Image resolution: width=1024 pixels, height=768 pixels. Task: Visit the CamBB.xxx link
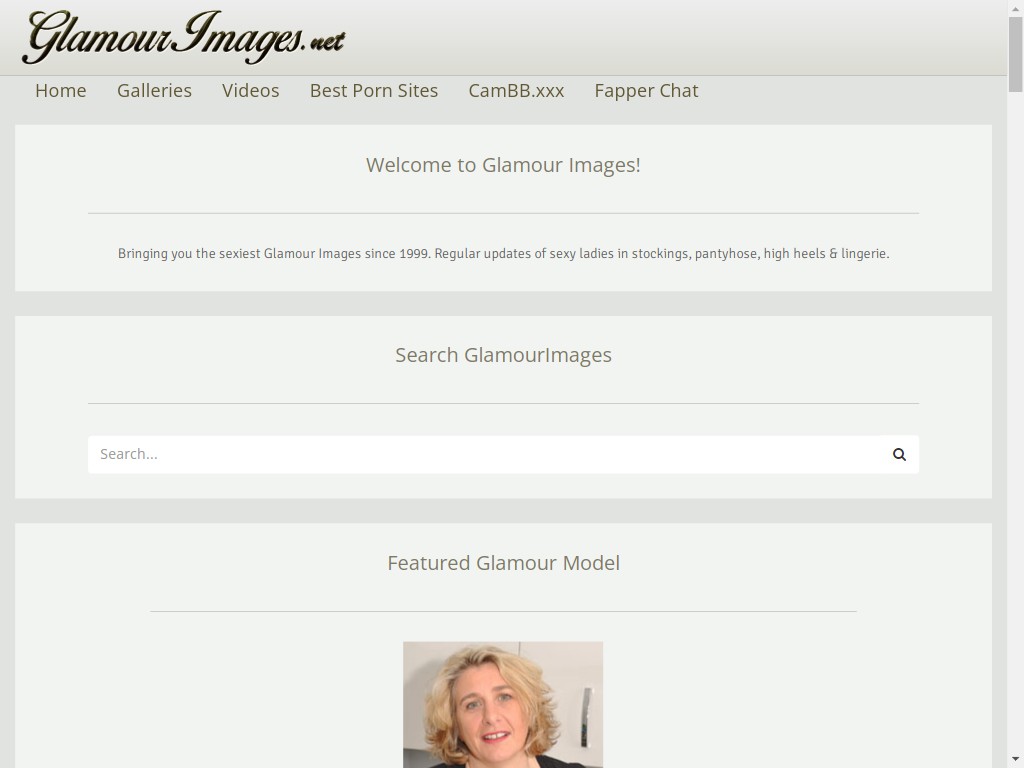click(516, 90)
